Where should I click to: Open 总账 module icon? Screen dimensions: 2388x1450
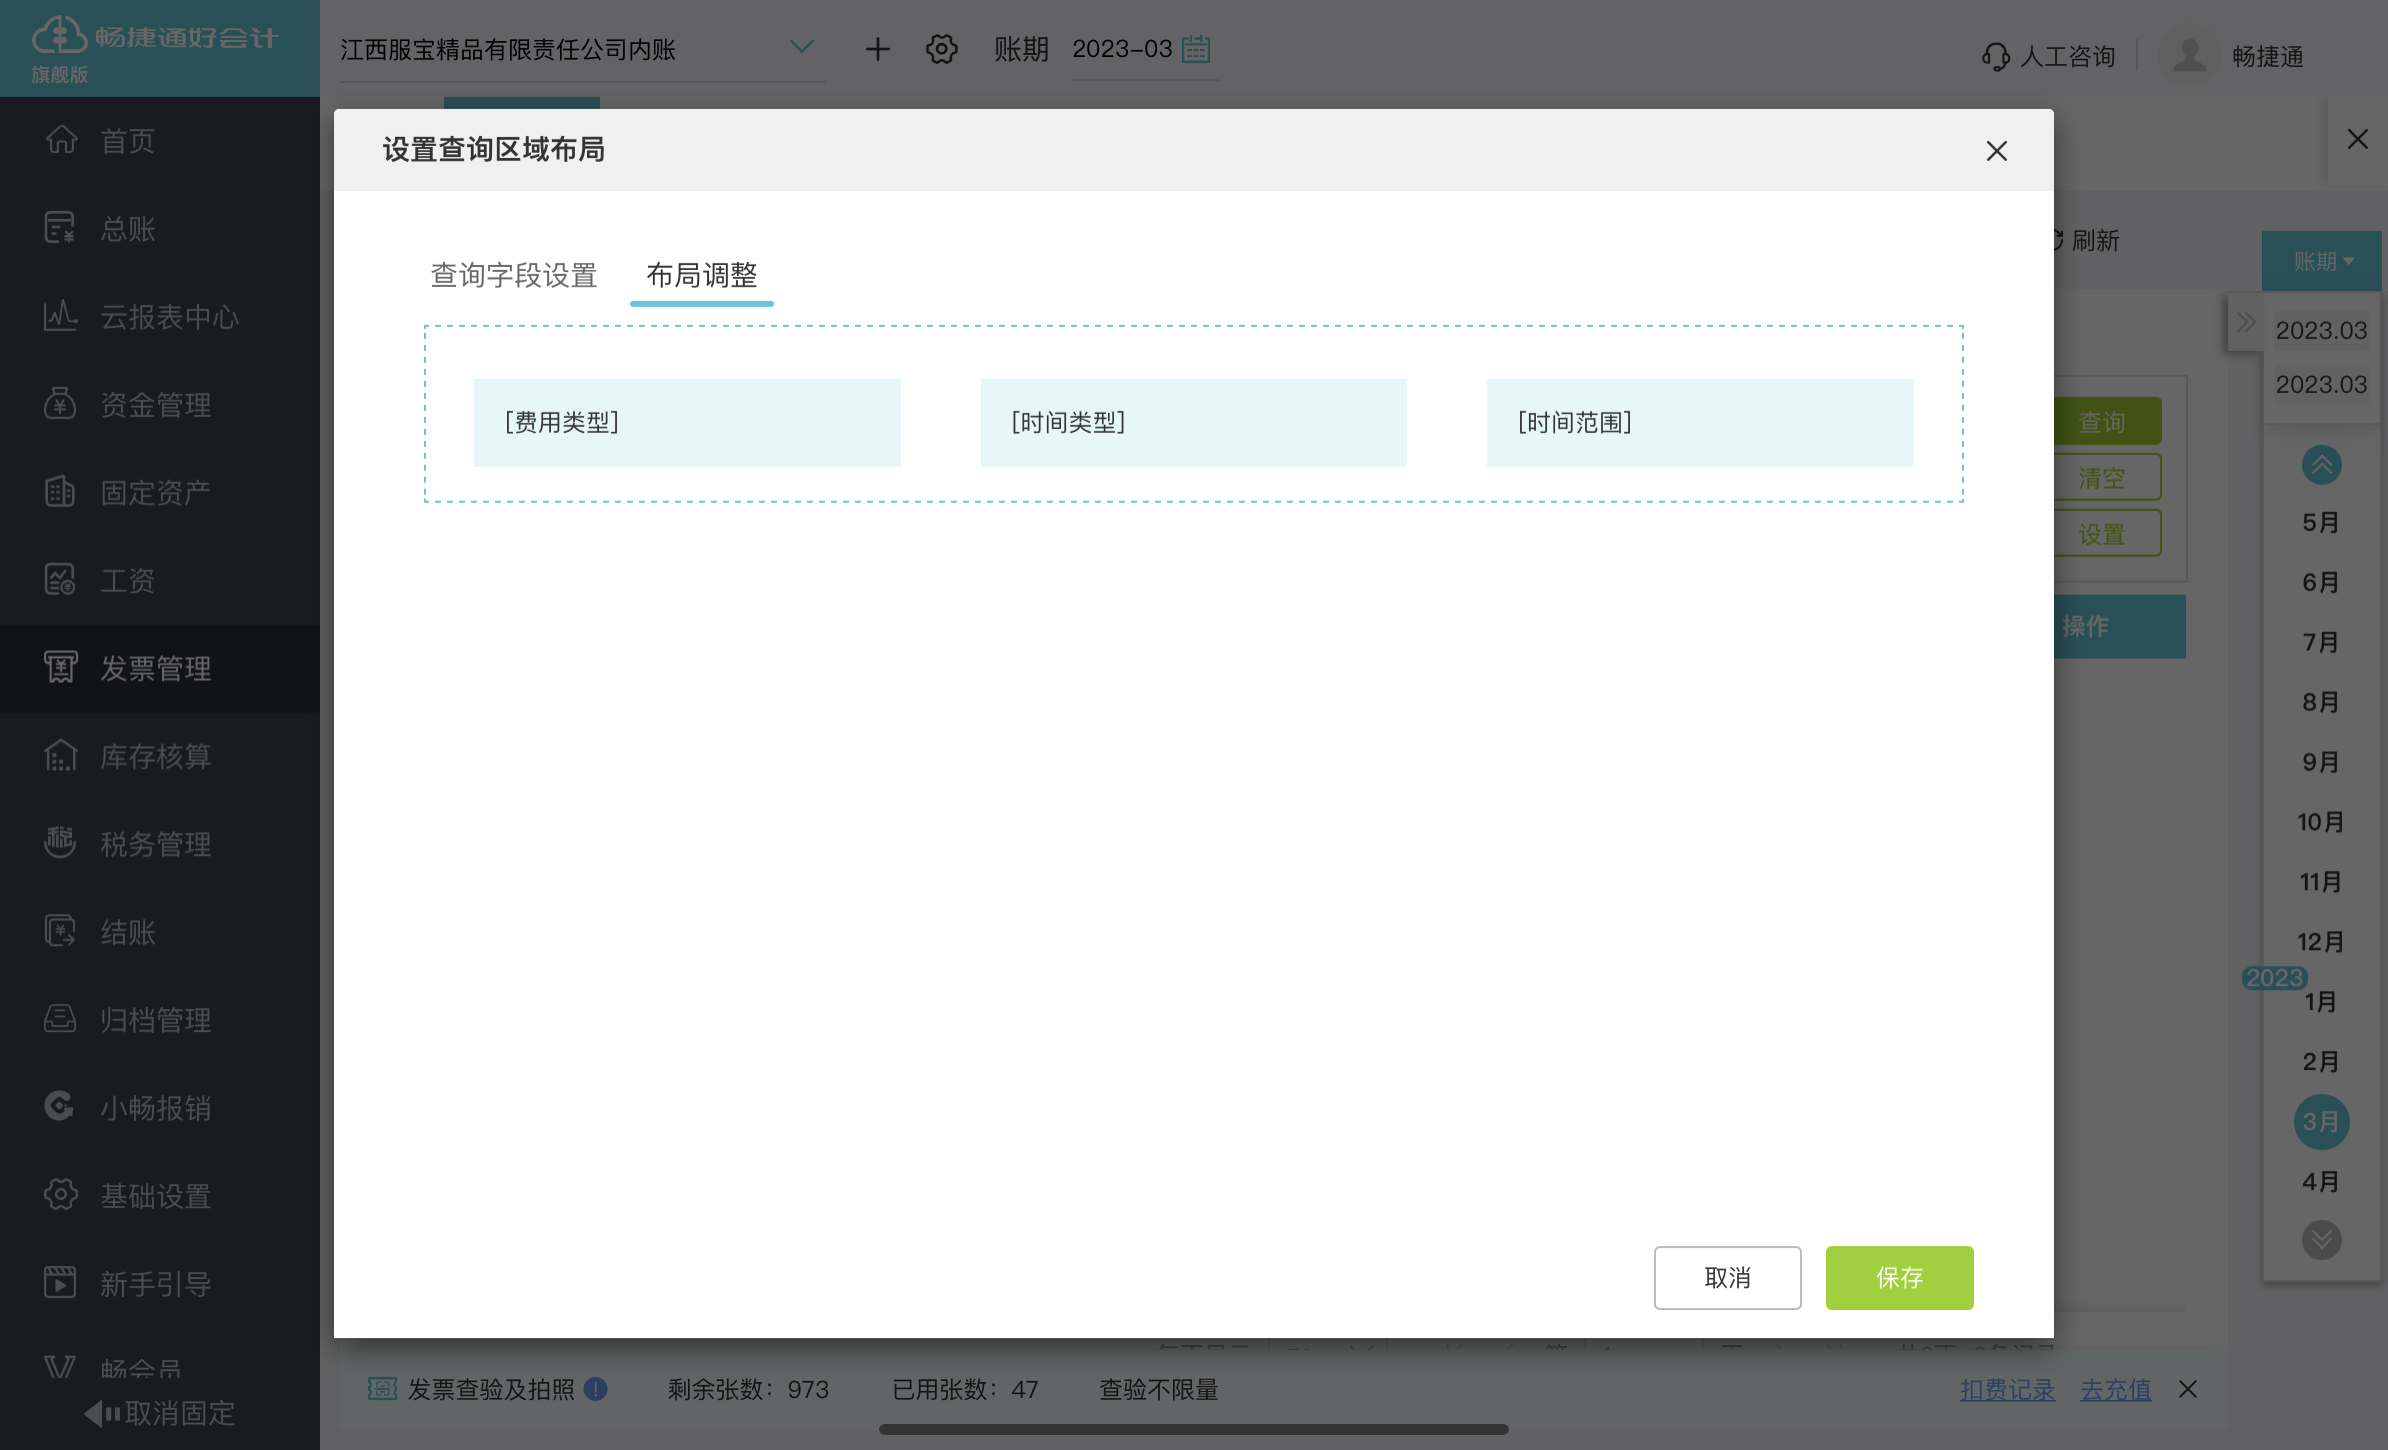61,225
